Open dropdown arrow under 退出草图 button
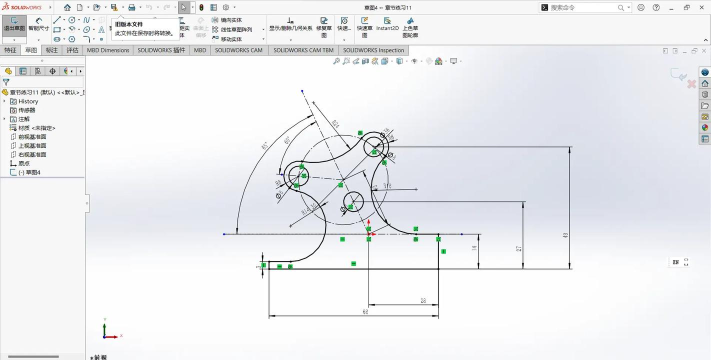The height and width of the screenshot is (360, 711). [14, 40]
